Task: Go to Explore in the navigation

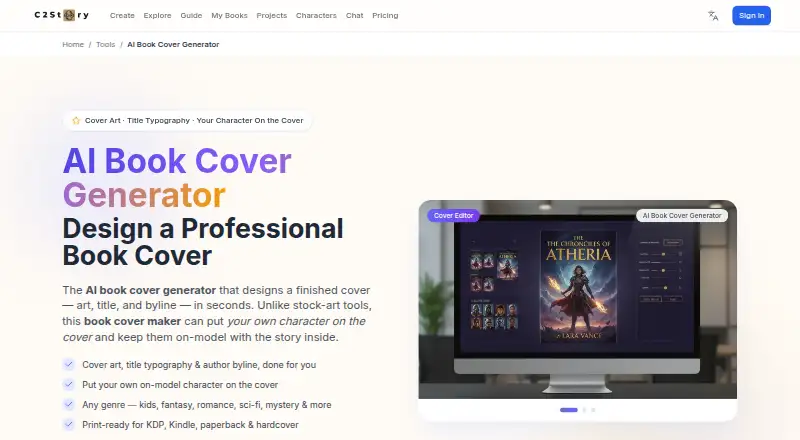Action: (157, 16)
